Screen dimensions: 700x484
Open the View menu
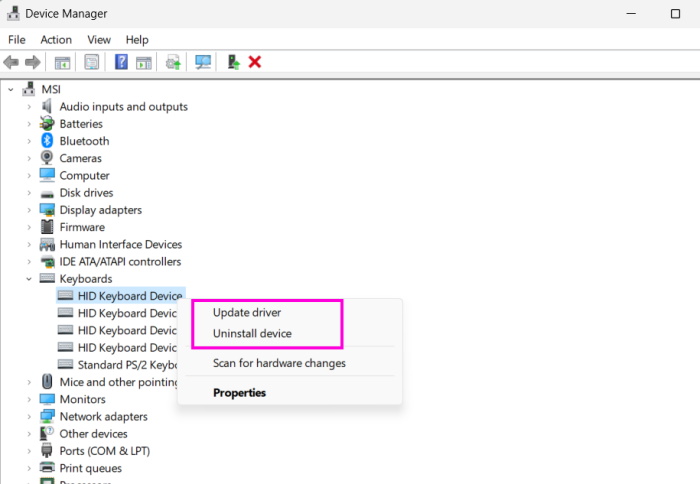tap(99, 39)
